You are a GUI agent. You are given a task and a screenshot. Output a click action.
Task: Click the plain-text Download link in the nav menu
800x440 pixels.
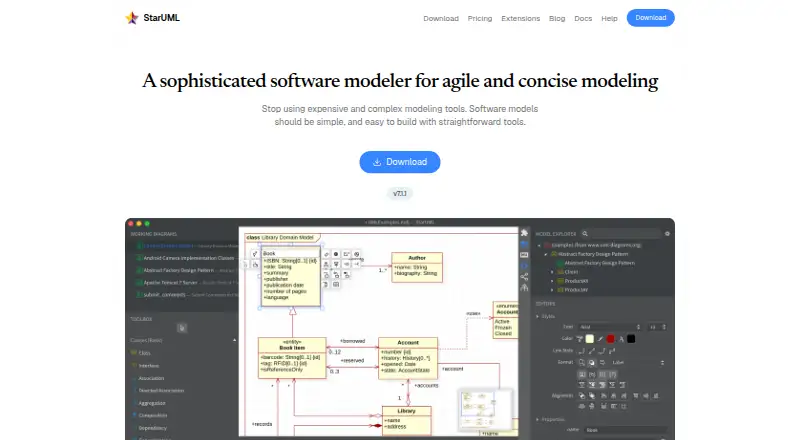tap(441, 18)
